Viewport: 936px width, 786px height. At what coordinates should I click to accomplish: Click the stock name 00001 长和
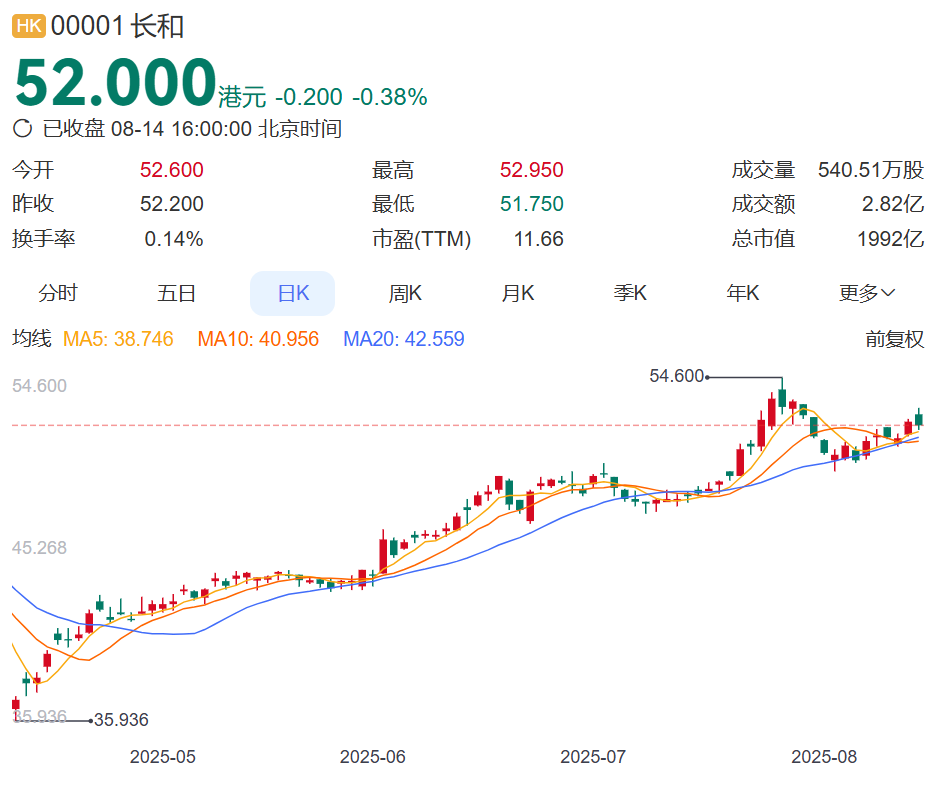pos(118,27)
